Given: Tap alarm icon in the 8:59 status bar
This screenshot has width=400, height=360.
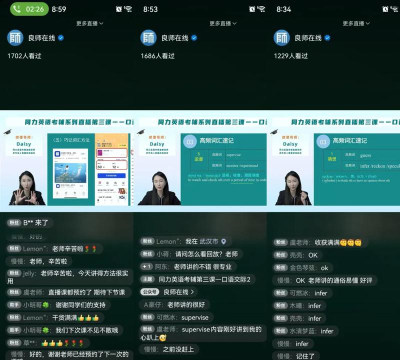Looking at the screenshot, I should tap(119, 9).
